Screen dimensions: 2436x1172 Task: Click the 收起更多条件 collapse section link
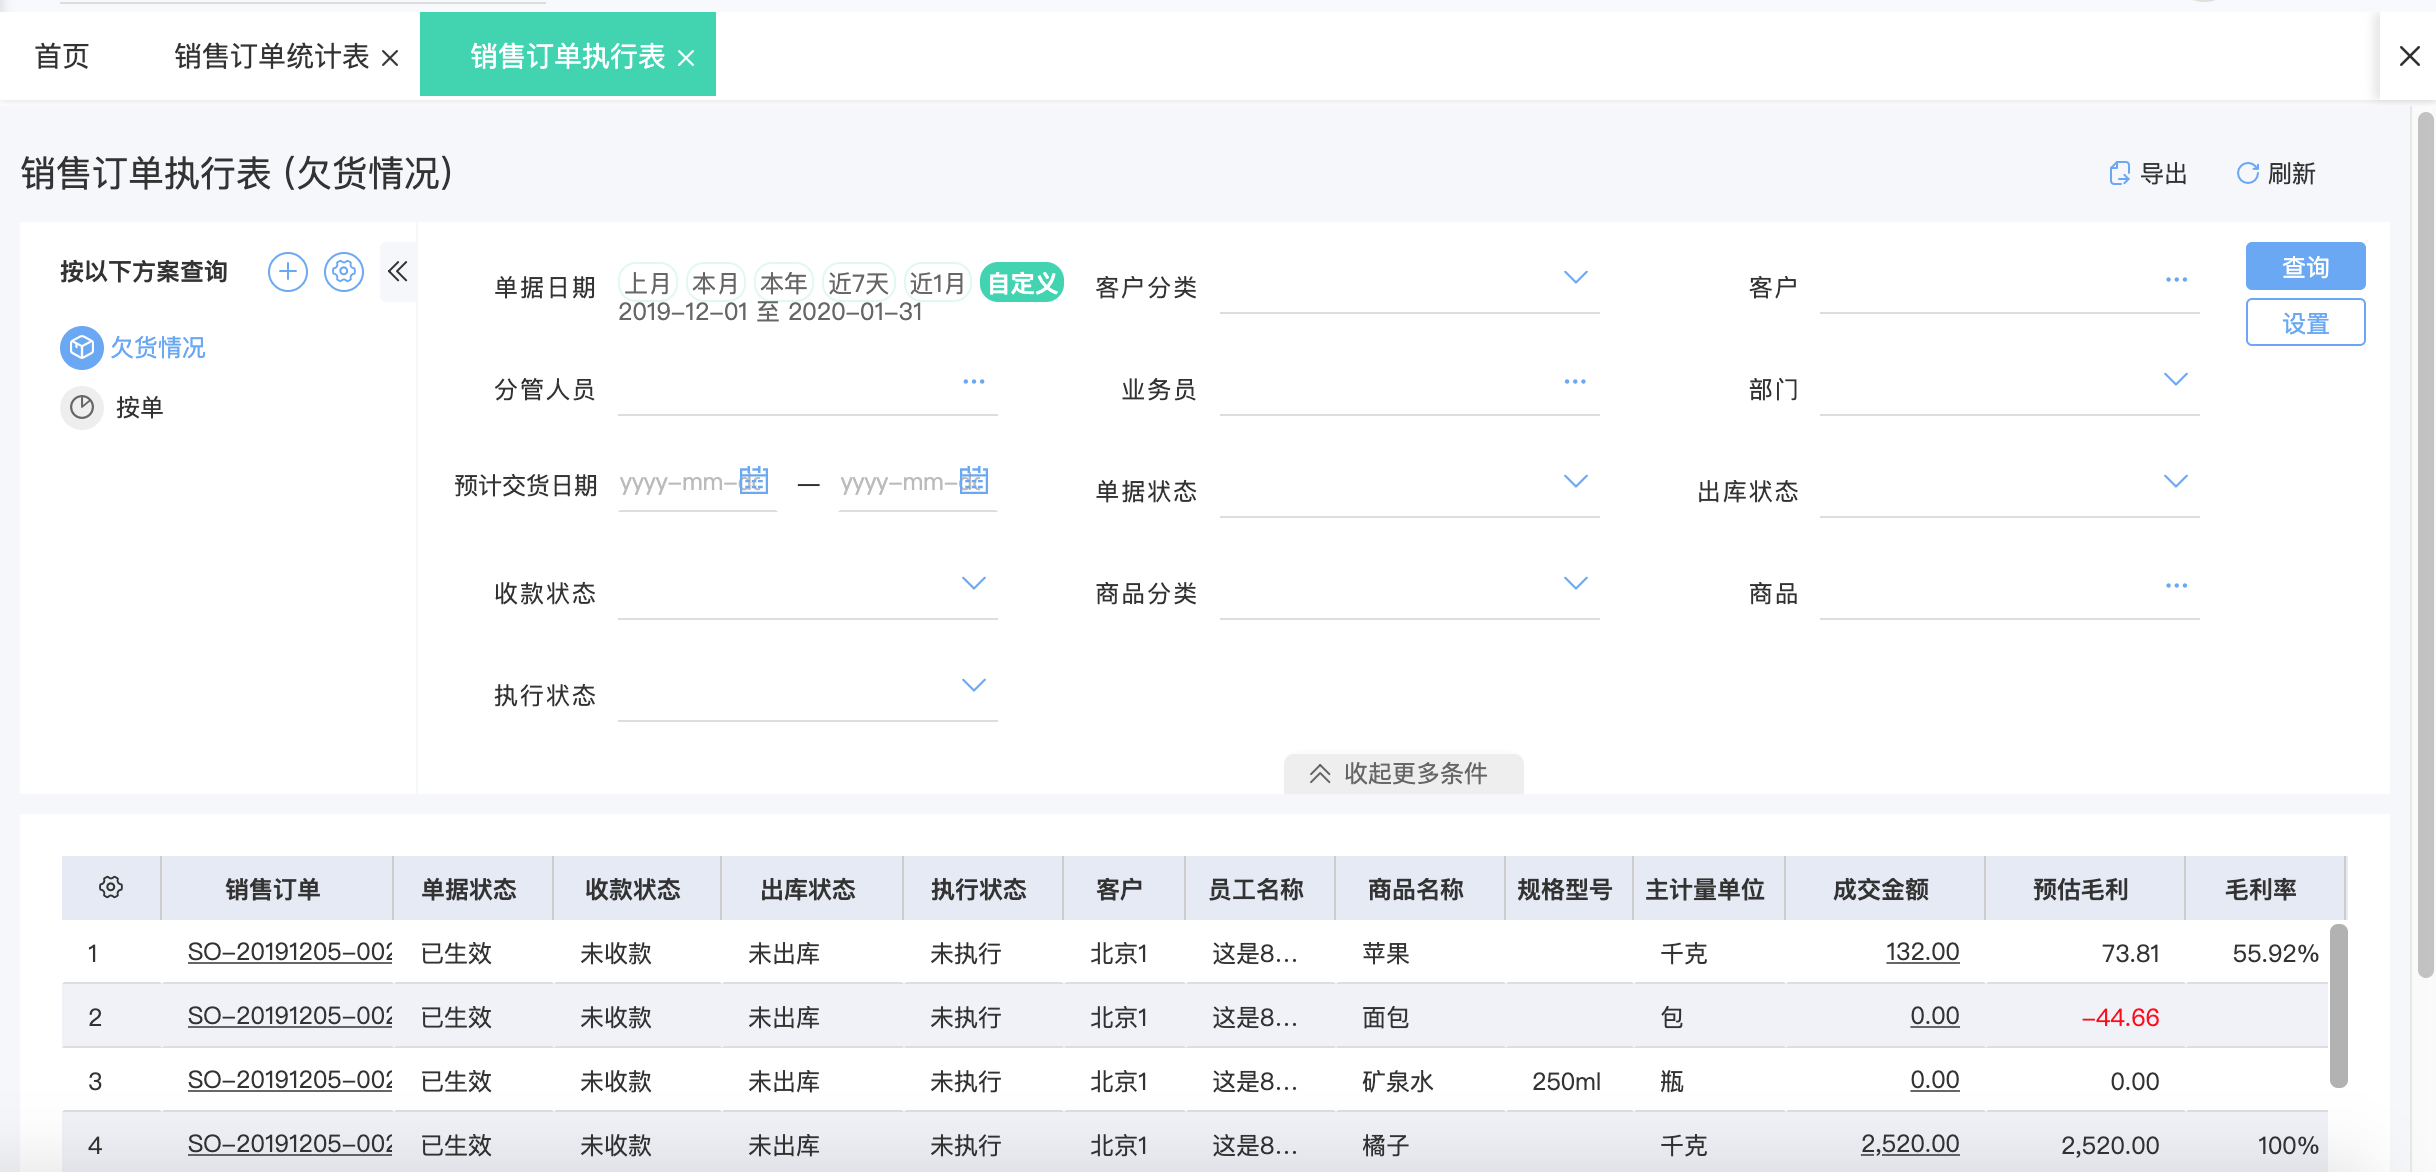pyautogui.click(x=1398, y=771)
